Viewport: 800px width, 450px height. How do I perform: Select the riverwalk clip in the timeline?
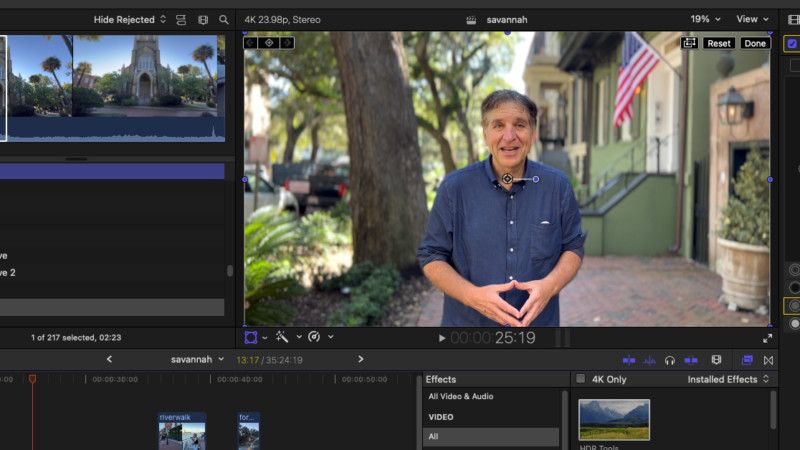[x=182, y=430]
